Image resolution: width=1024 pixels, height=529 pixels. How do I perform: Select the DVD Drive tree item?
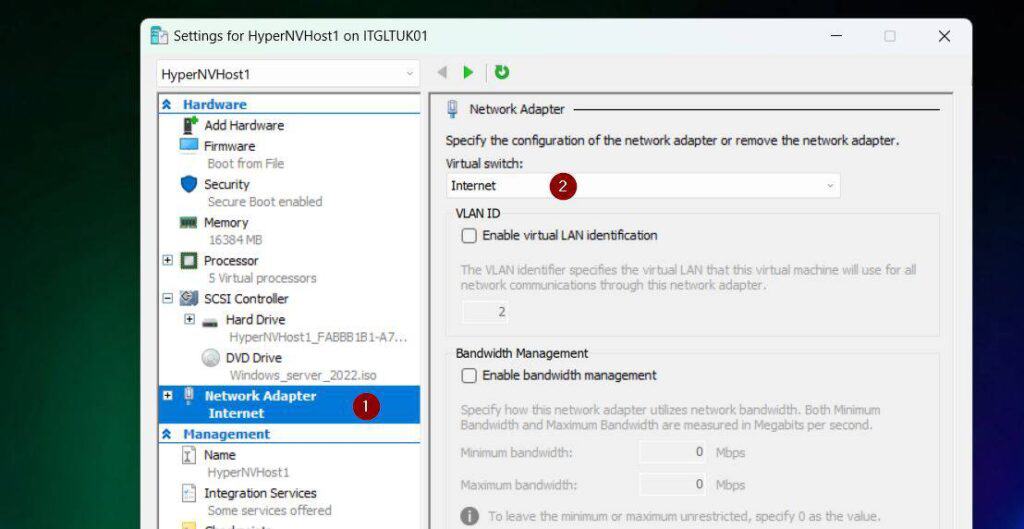(x=253, y=358)
